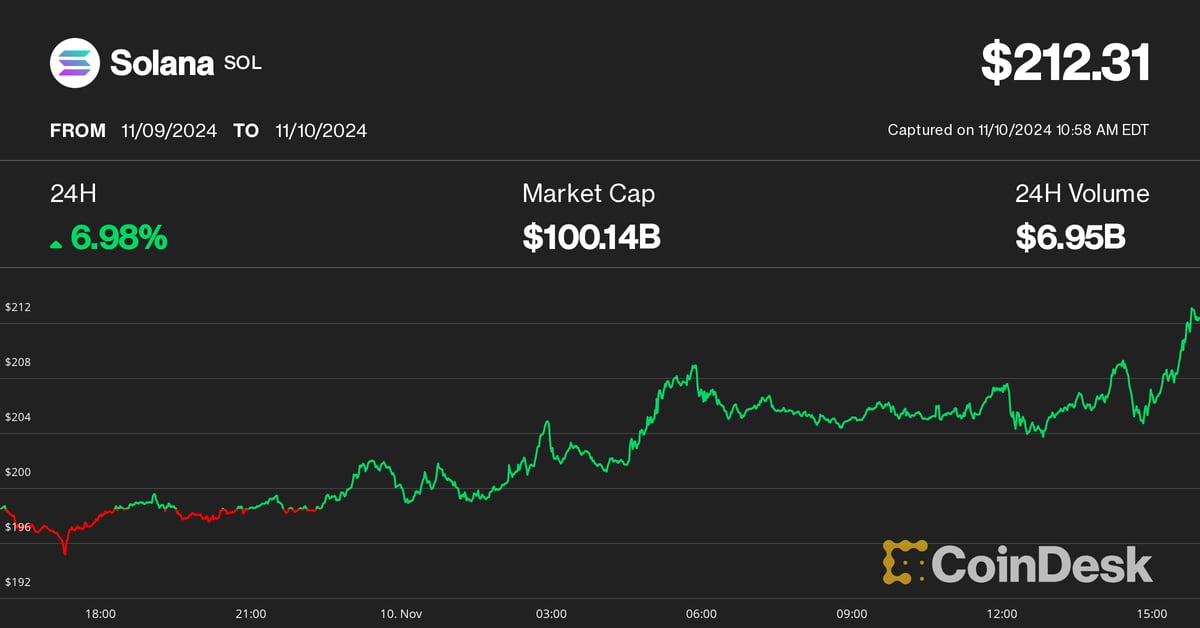1200x628 pixels.
Task: Click the 15:00 time axis label
Action: pos(1152,613)
